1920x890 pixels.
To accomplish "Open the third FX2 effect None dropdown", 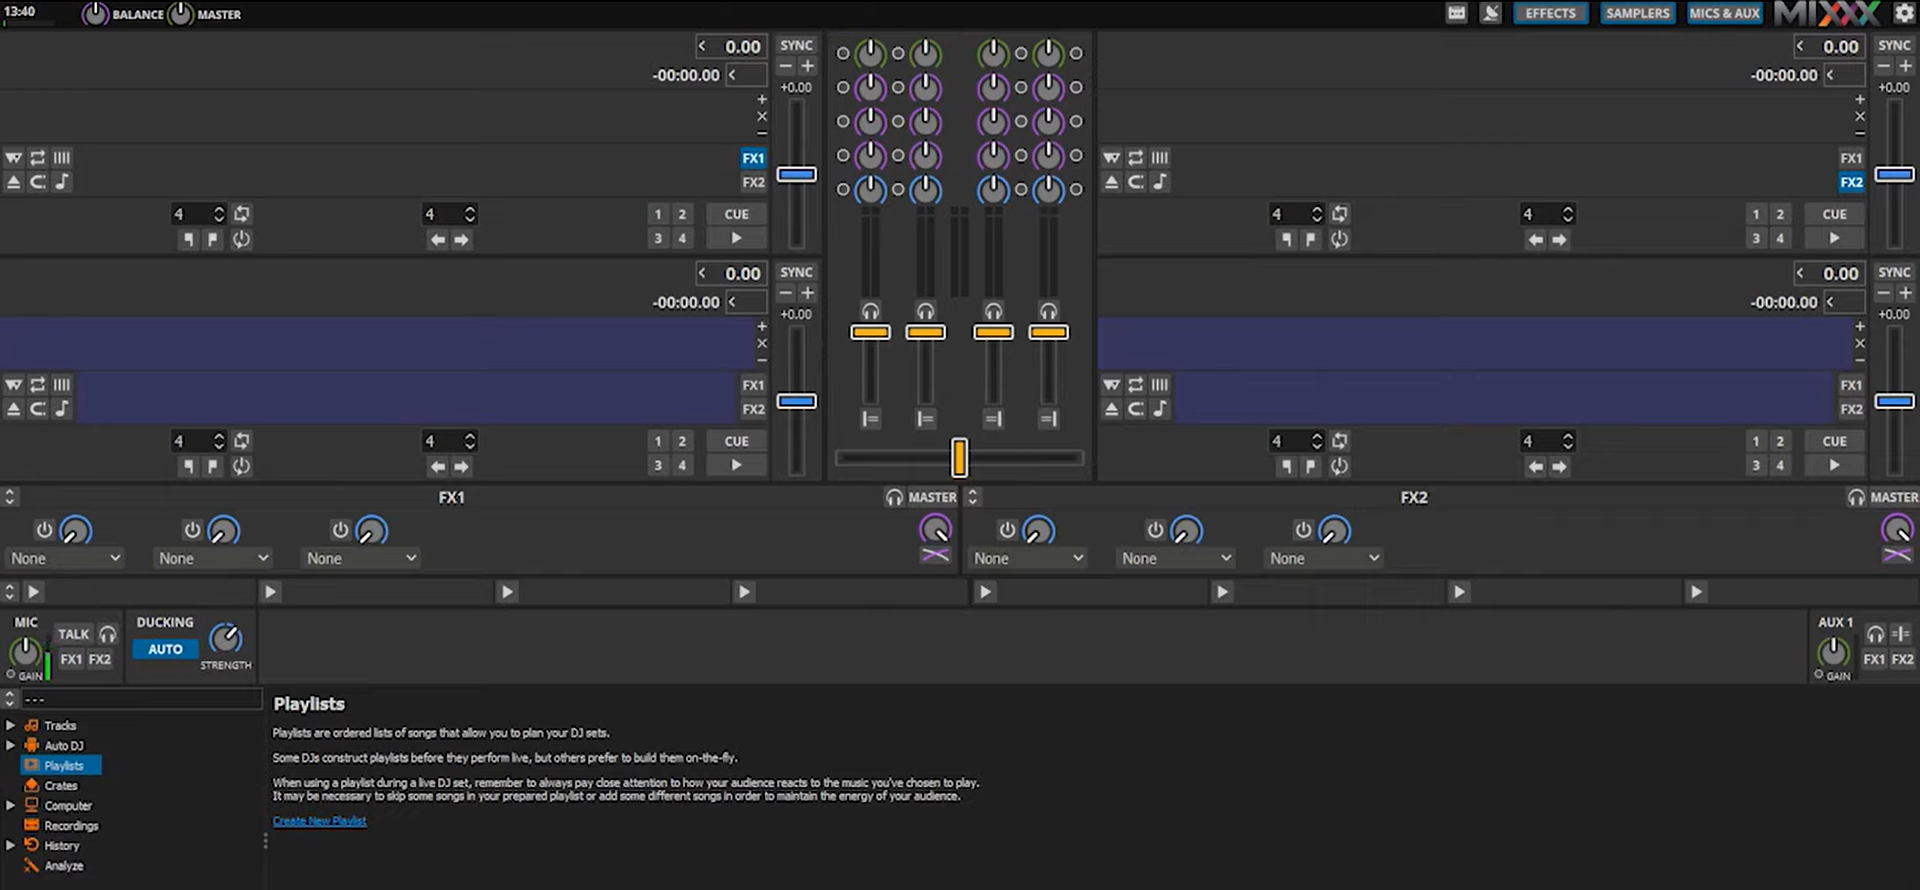I will [1324, 558].
